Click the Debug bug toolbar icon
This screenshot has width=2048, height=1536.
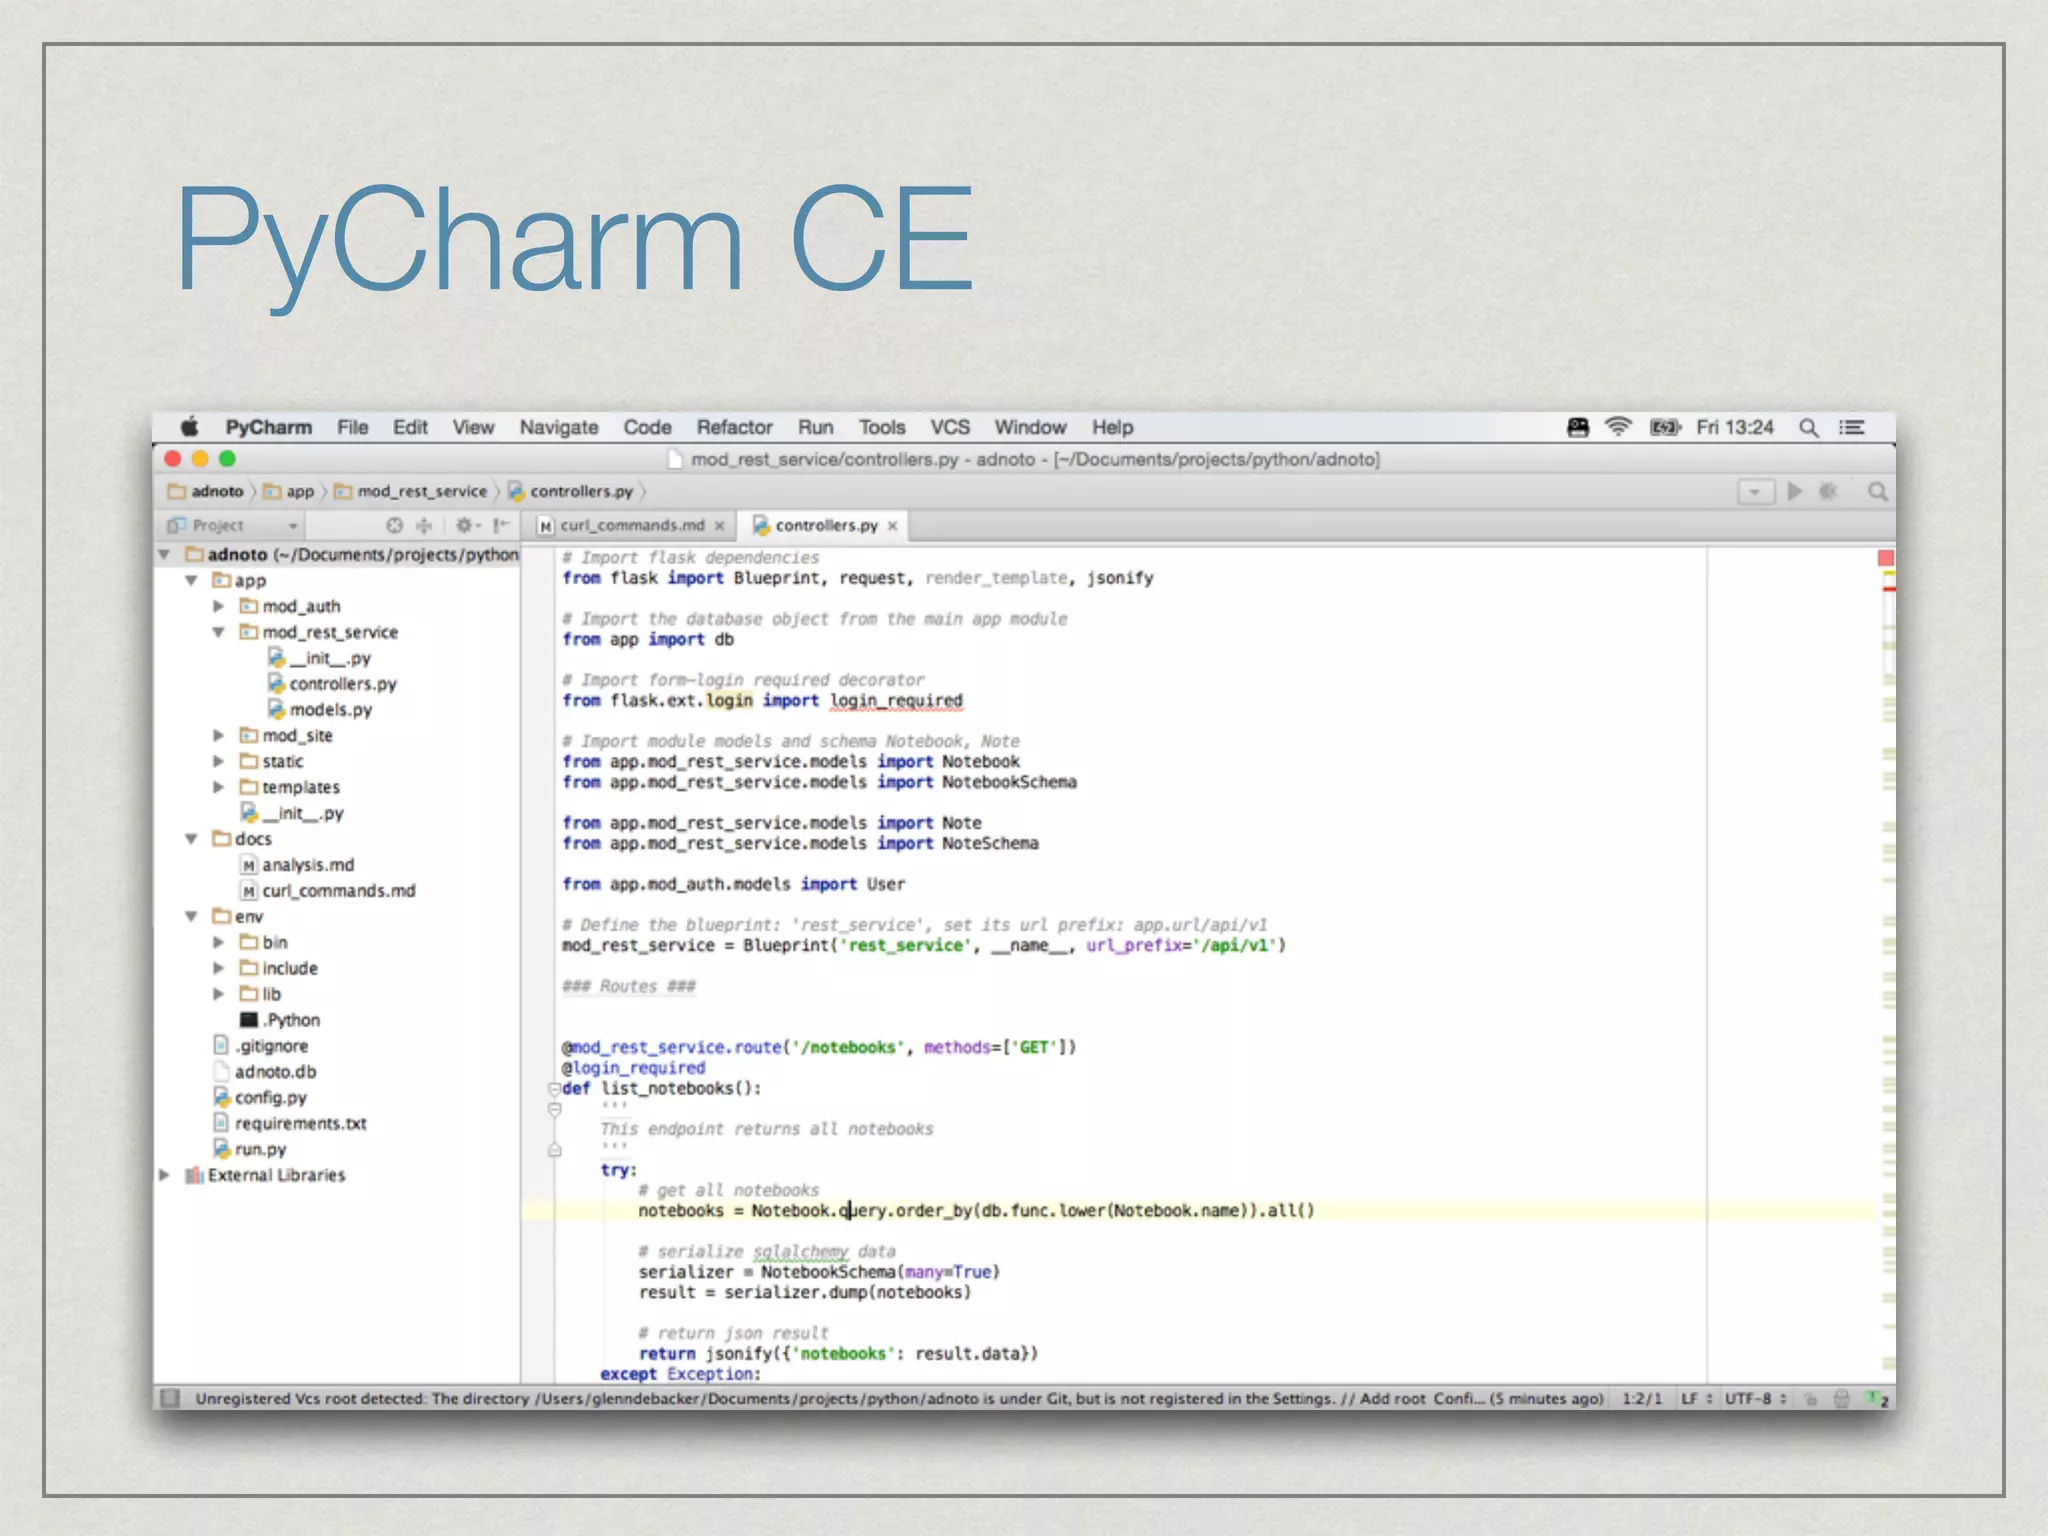(x=1829, y=491)
